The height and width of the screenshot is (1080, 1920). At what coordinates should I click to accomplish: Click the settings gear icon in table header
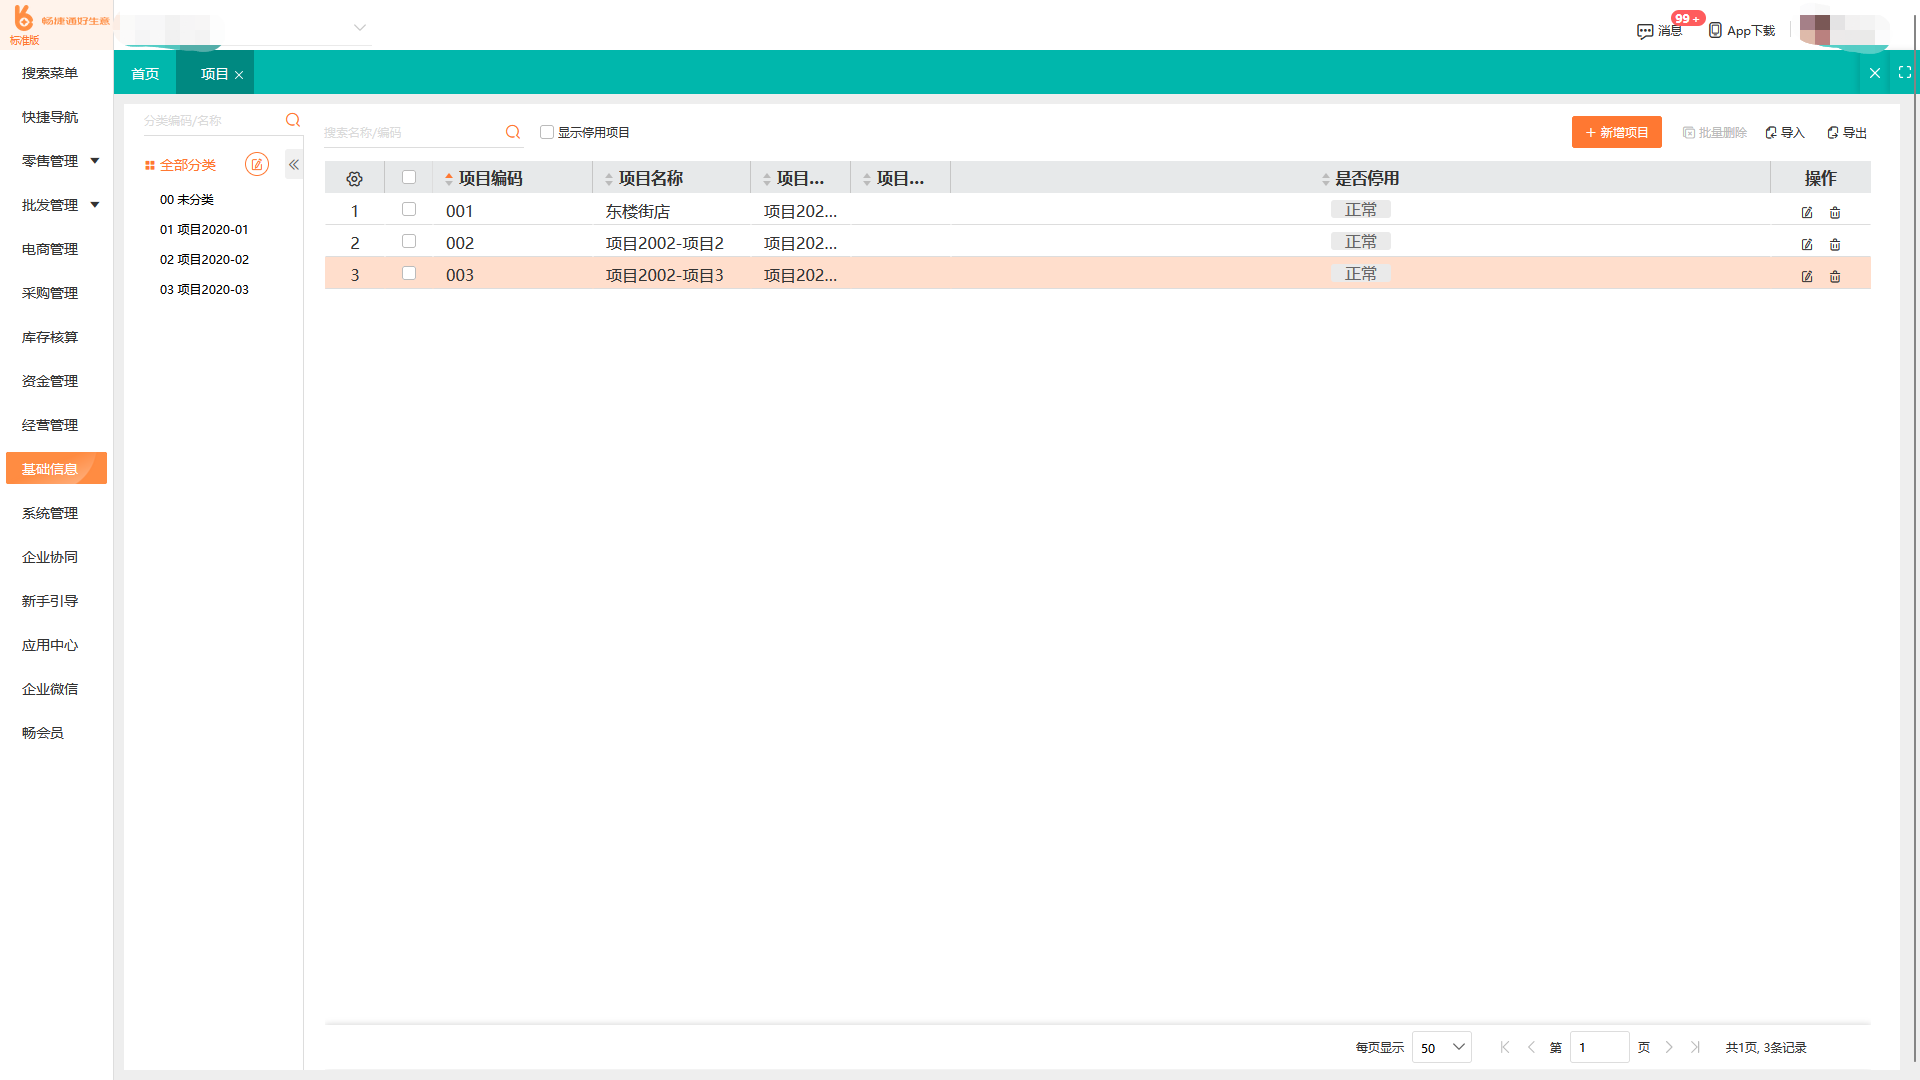click(x=355, y=178)
